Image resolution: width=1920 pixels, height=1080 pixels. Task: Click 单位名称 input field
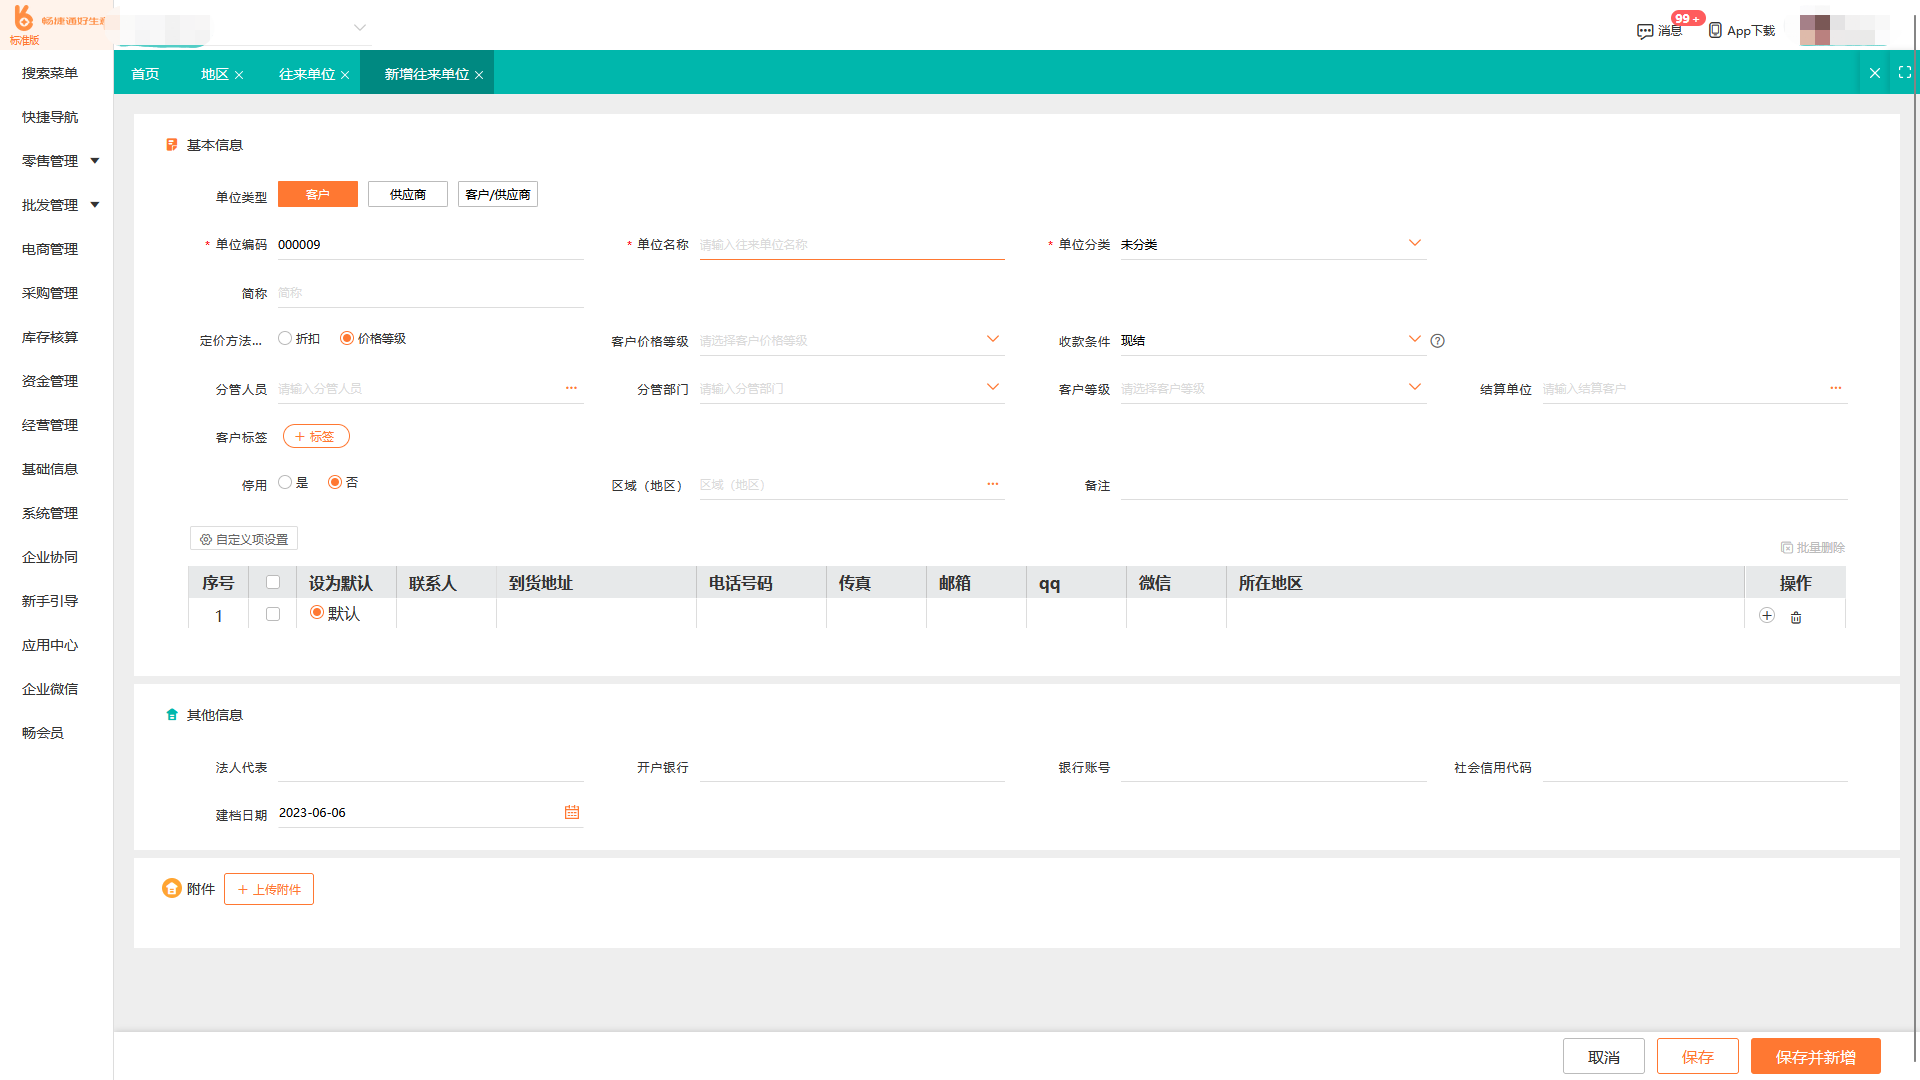click(x=851, y=244)
